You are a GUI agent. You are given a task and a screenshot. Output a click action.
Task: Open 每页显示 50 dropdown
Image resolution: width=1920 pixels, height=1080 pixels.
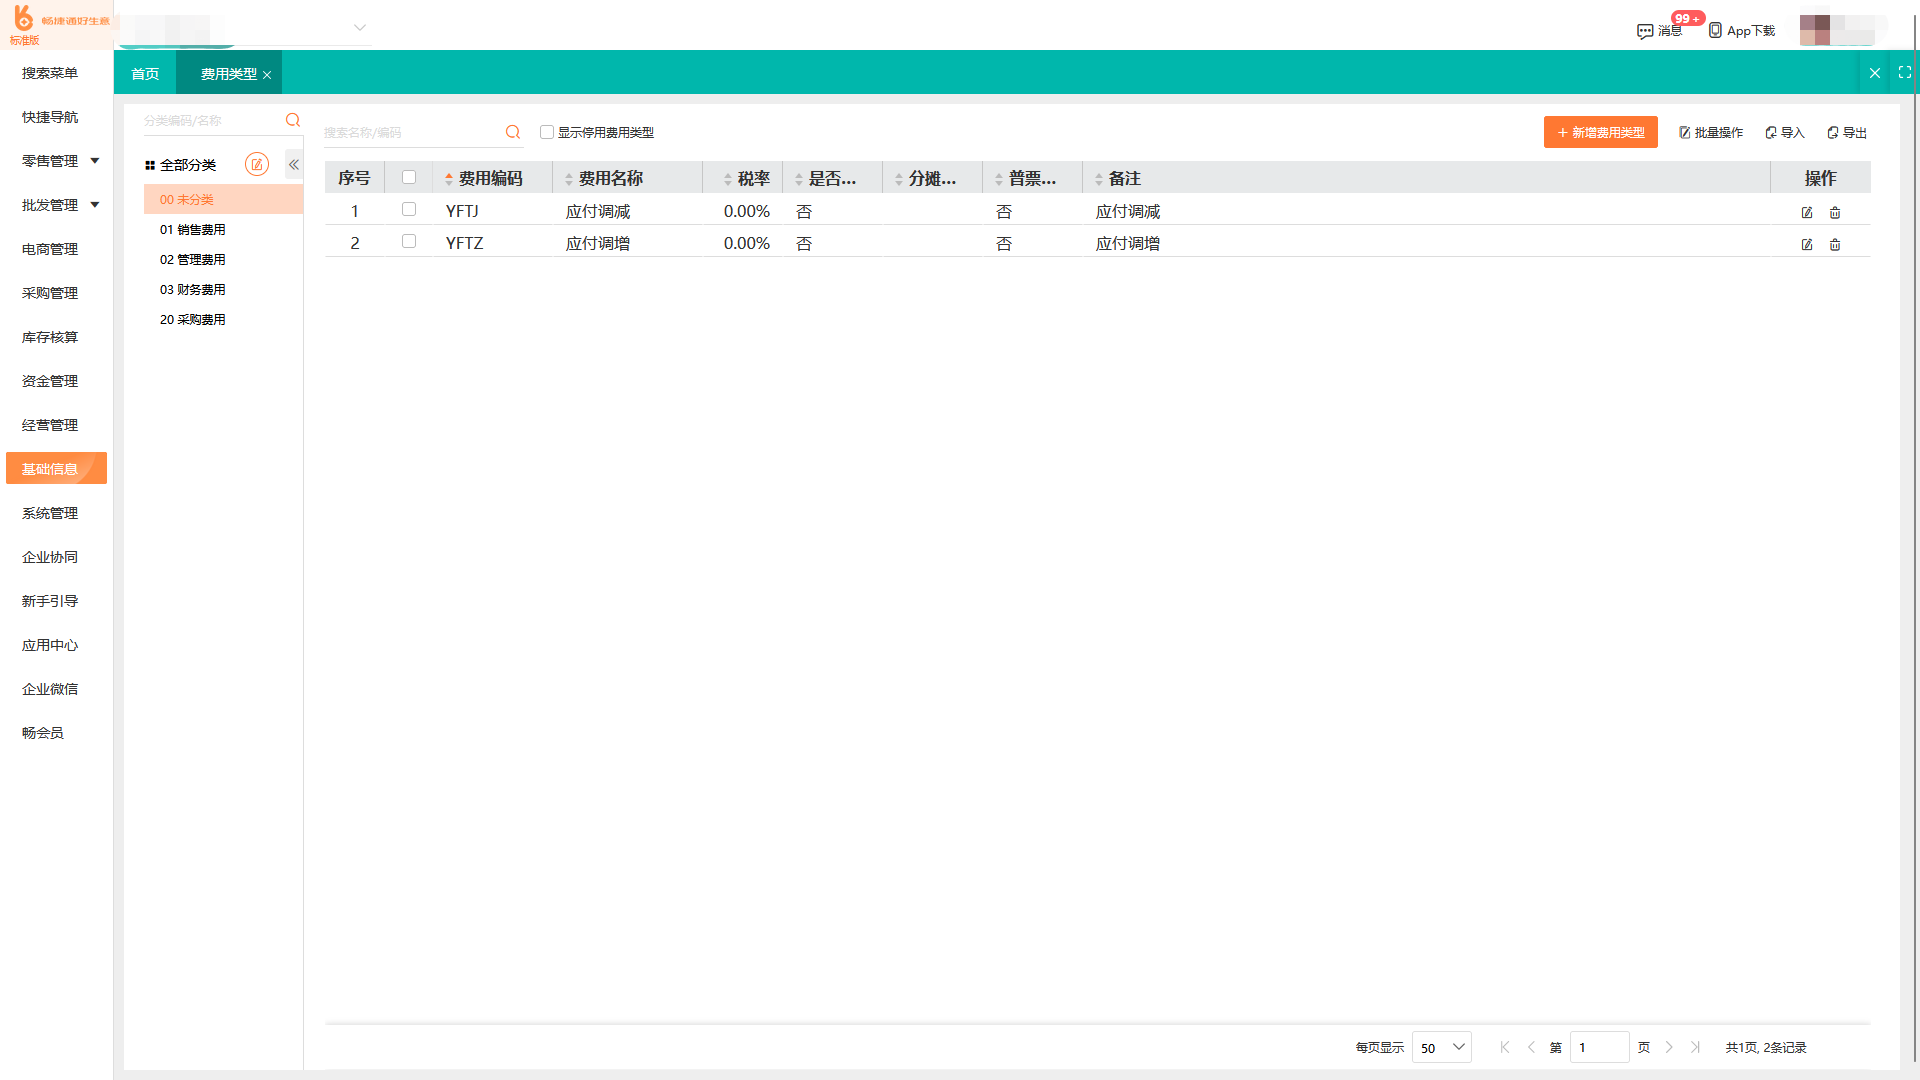tap(1439, 1047)
